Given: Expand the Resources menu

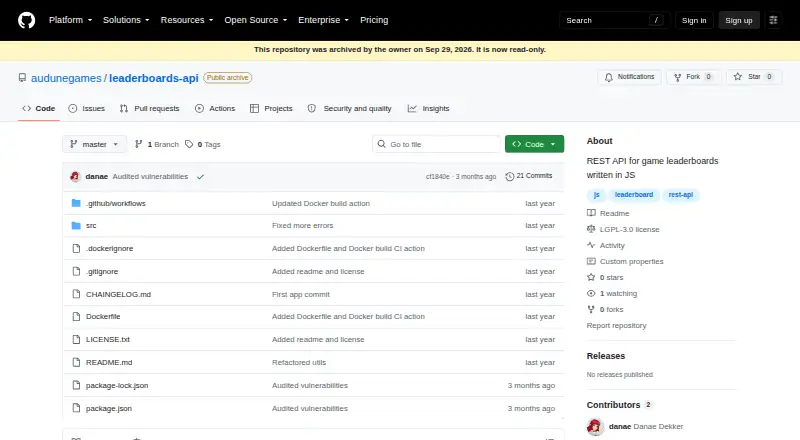Looking at the screenshot, I should pyautogui.click(x=187, y=20).
